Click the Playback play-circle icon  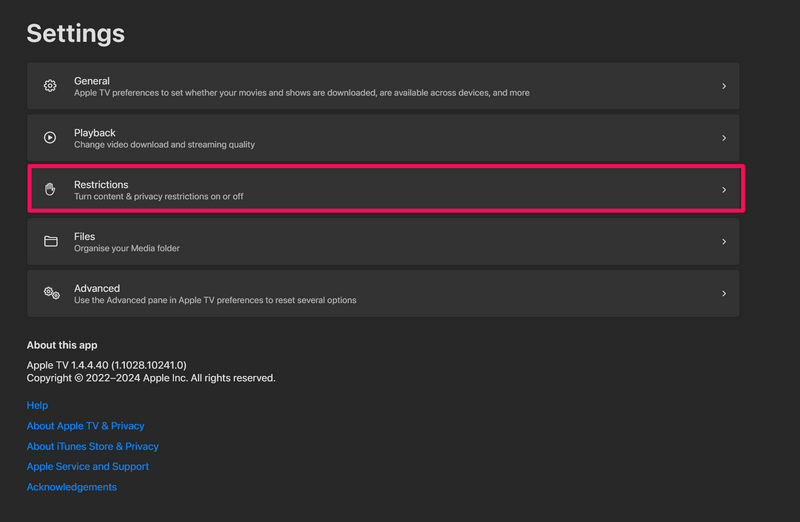(50, 138)
